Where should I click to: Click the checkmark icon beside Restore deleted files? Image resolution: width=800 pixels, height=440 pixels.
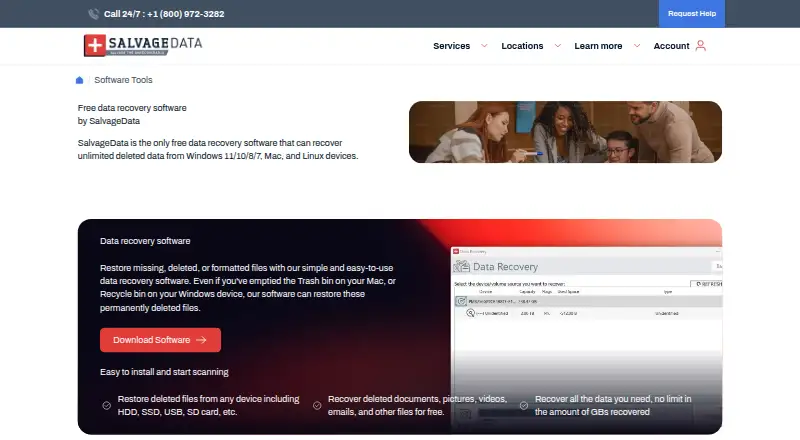(107, 405)
